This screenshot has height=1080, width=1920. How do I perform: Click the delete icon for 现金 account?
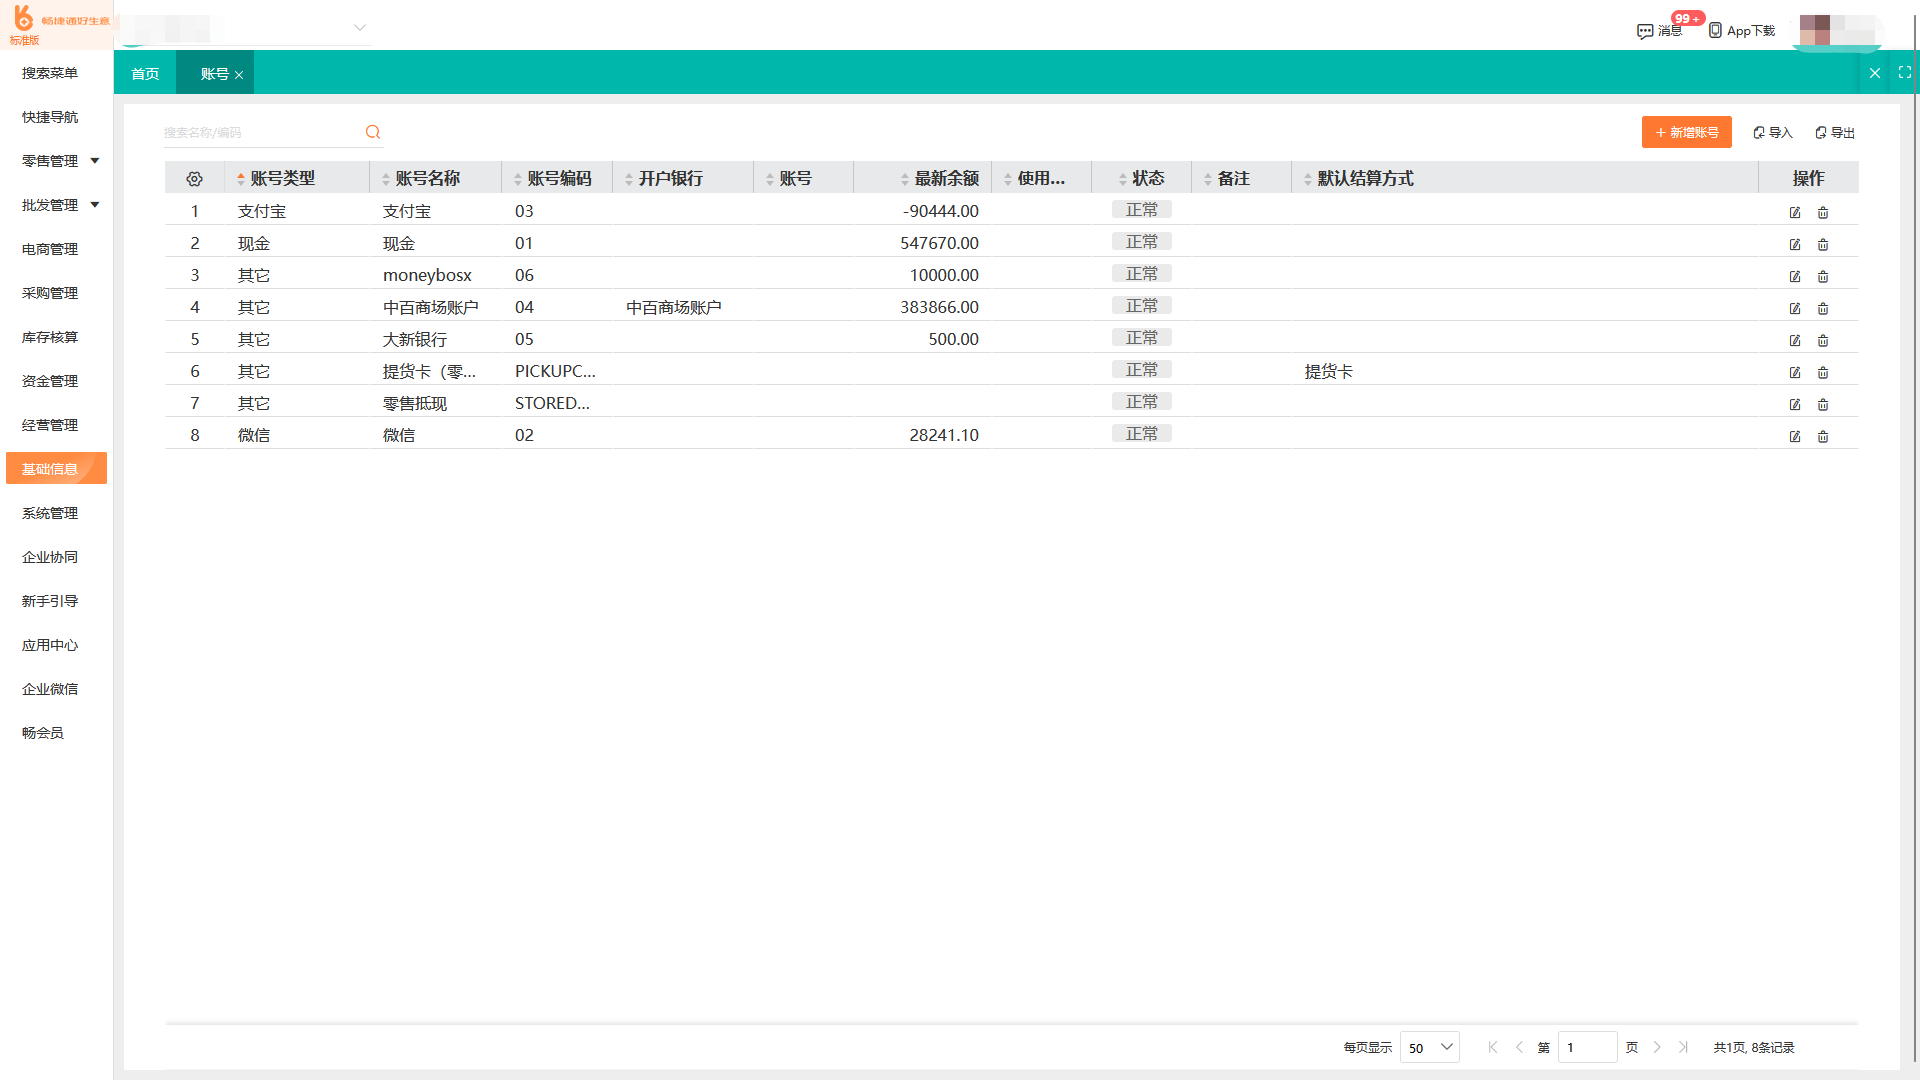[1824, 243]
